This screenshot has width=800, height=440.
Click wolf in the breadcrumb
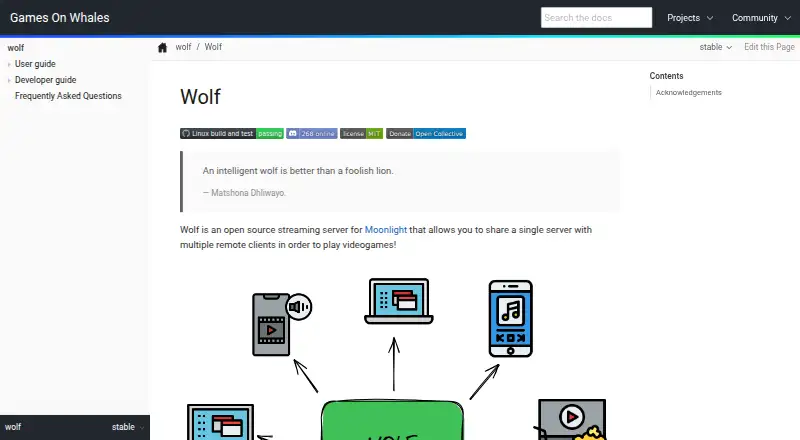[x=183, y=47]
